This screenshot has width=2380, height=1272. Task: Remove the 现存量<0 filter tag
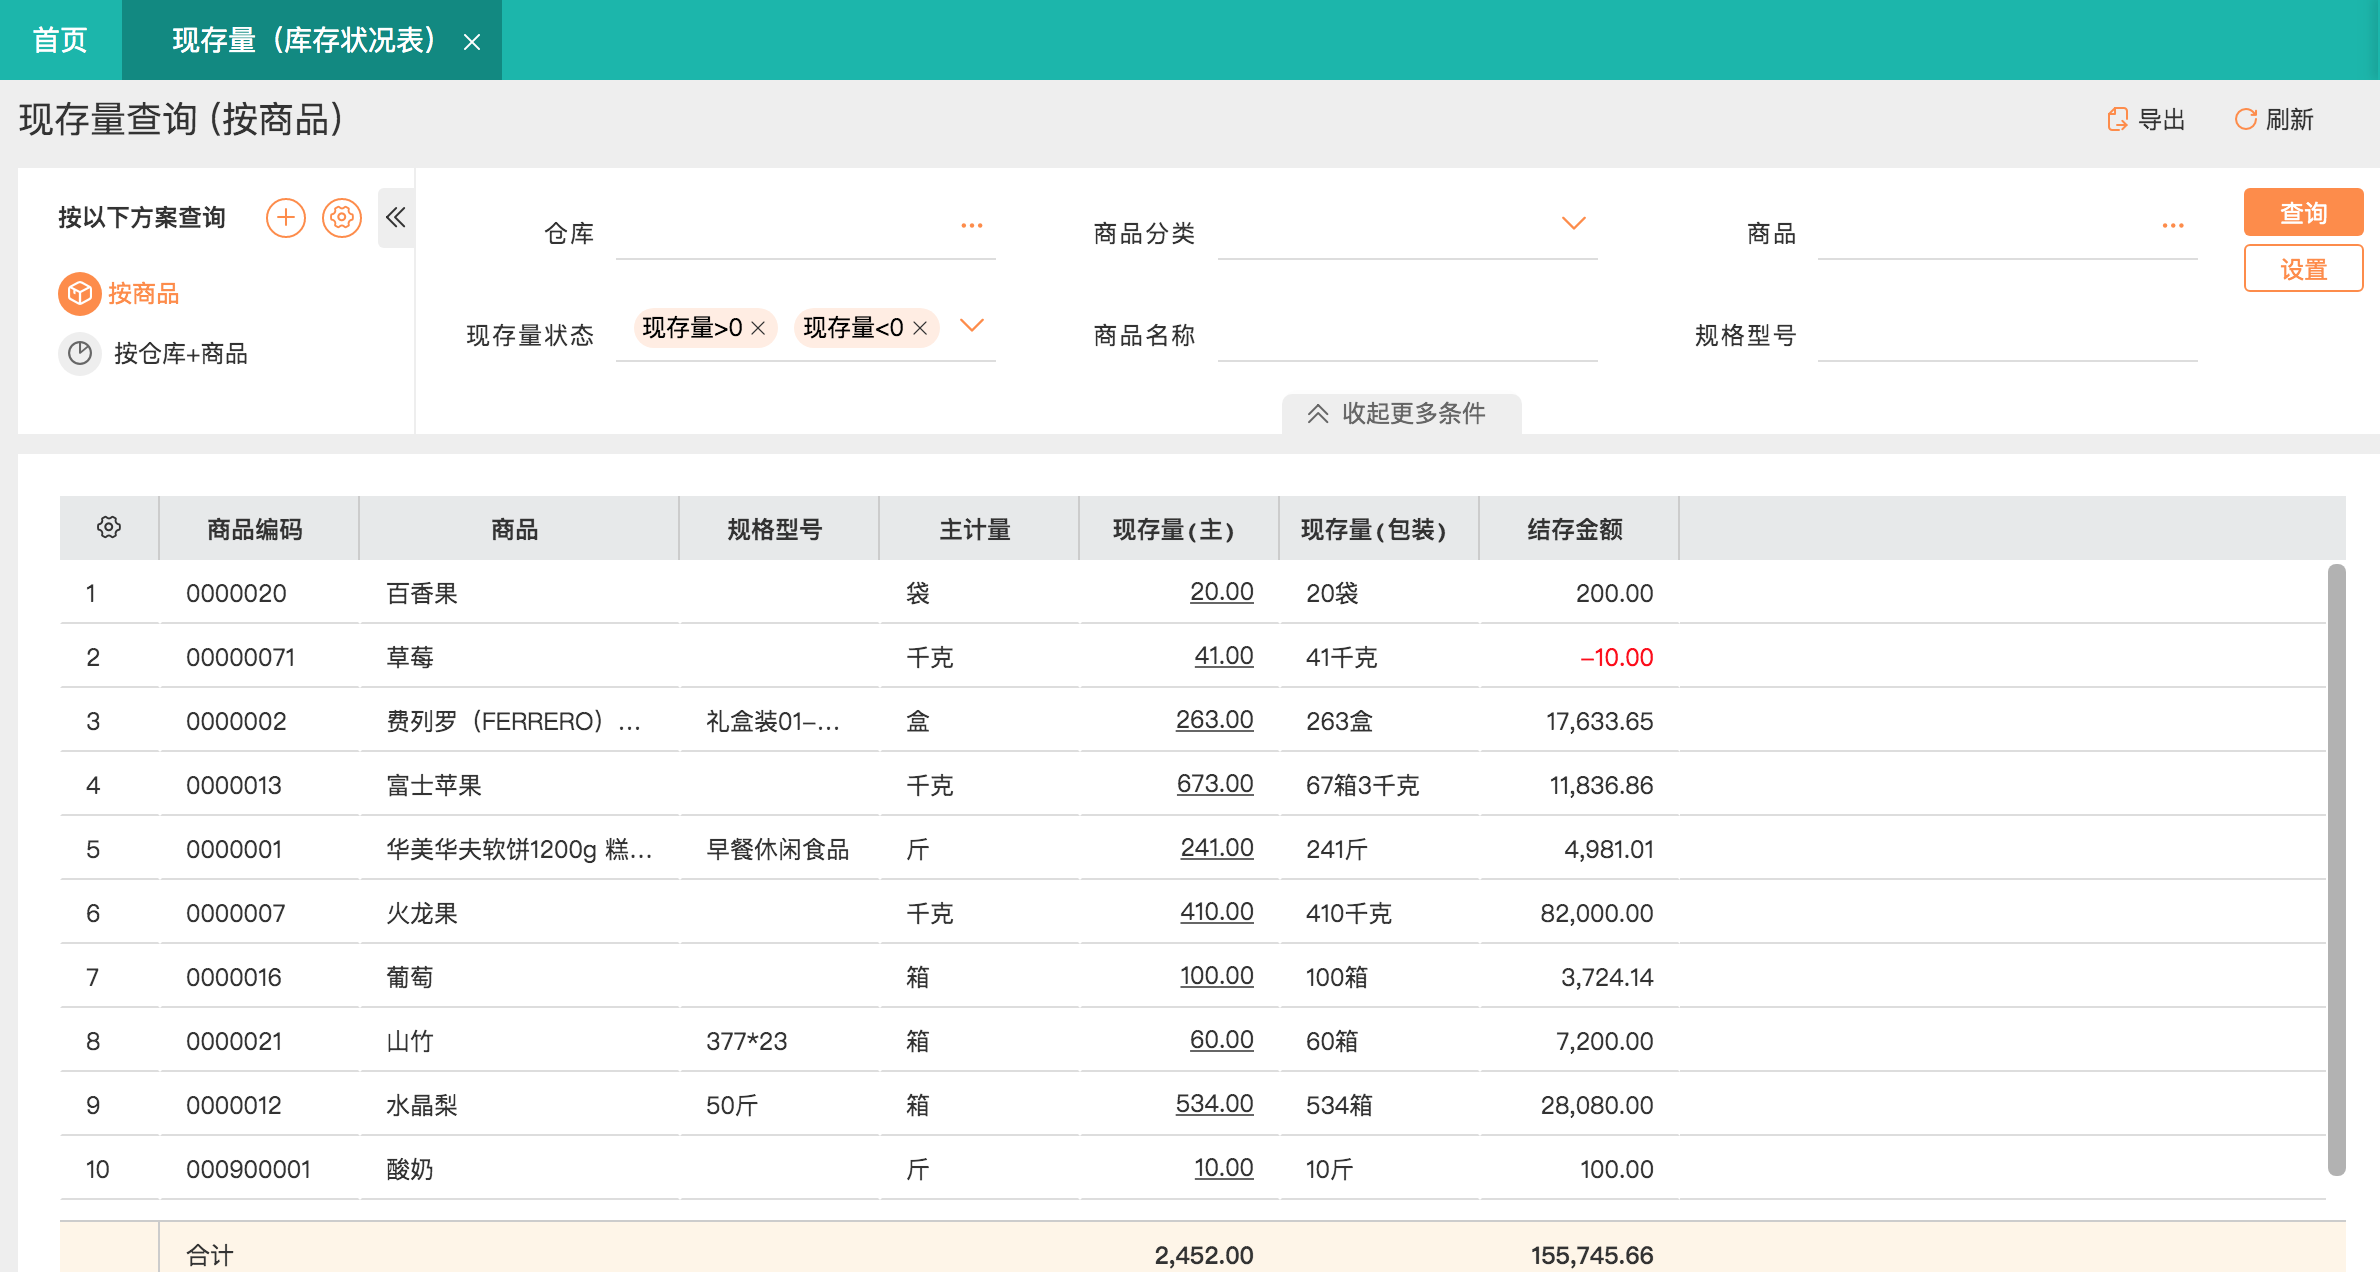918,327
